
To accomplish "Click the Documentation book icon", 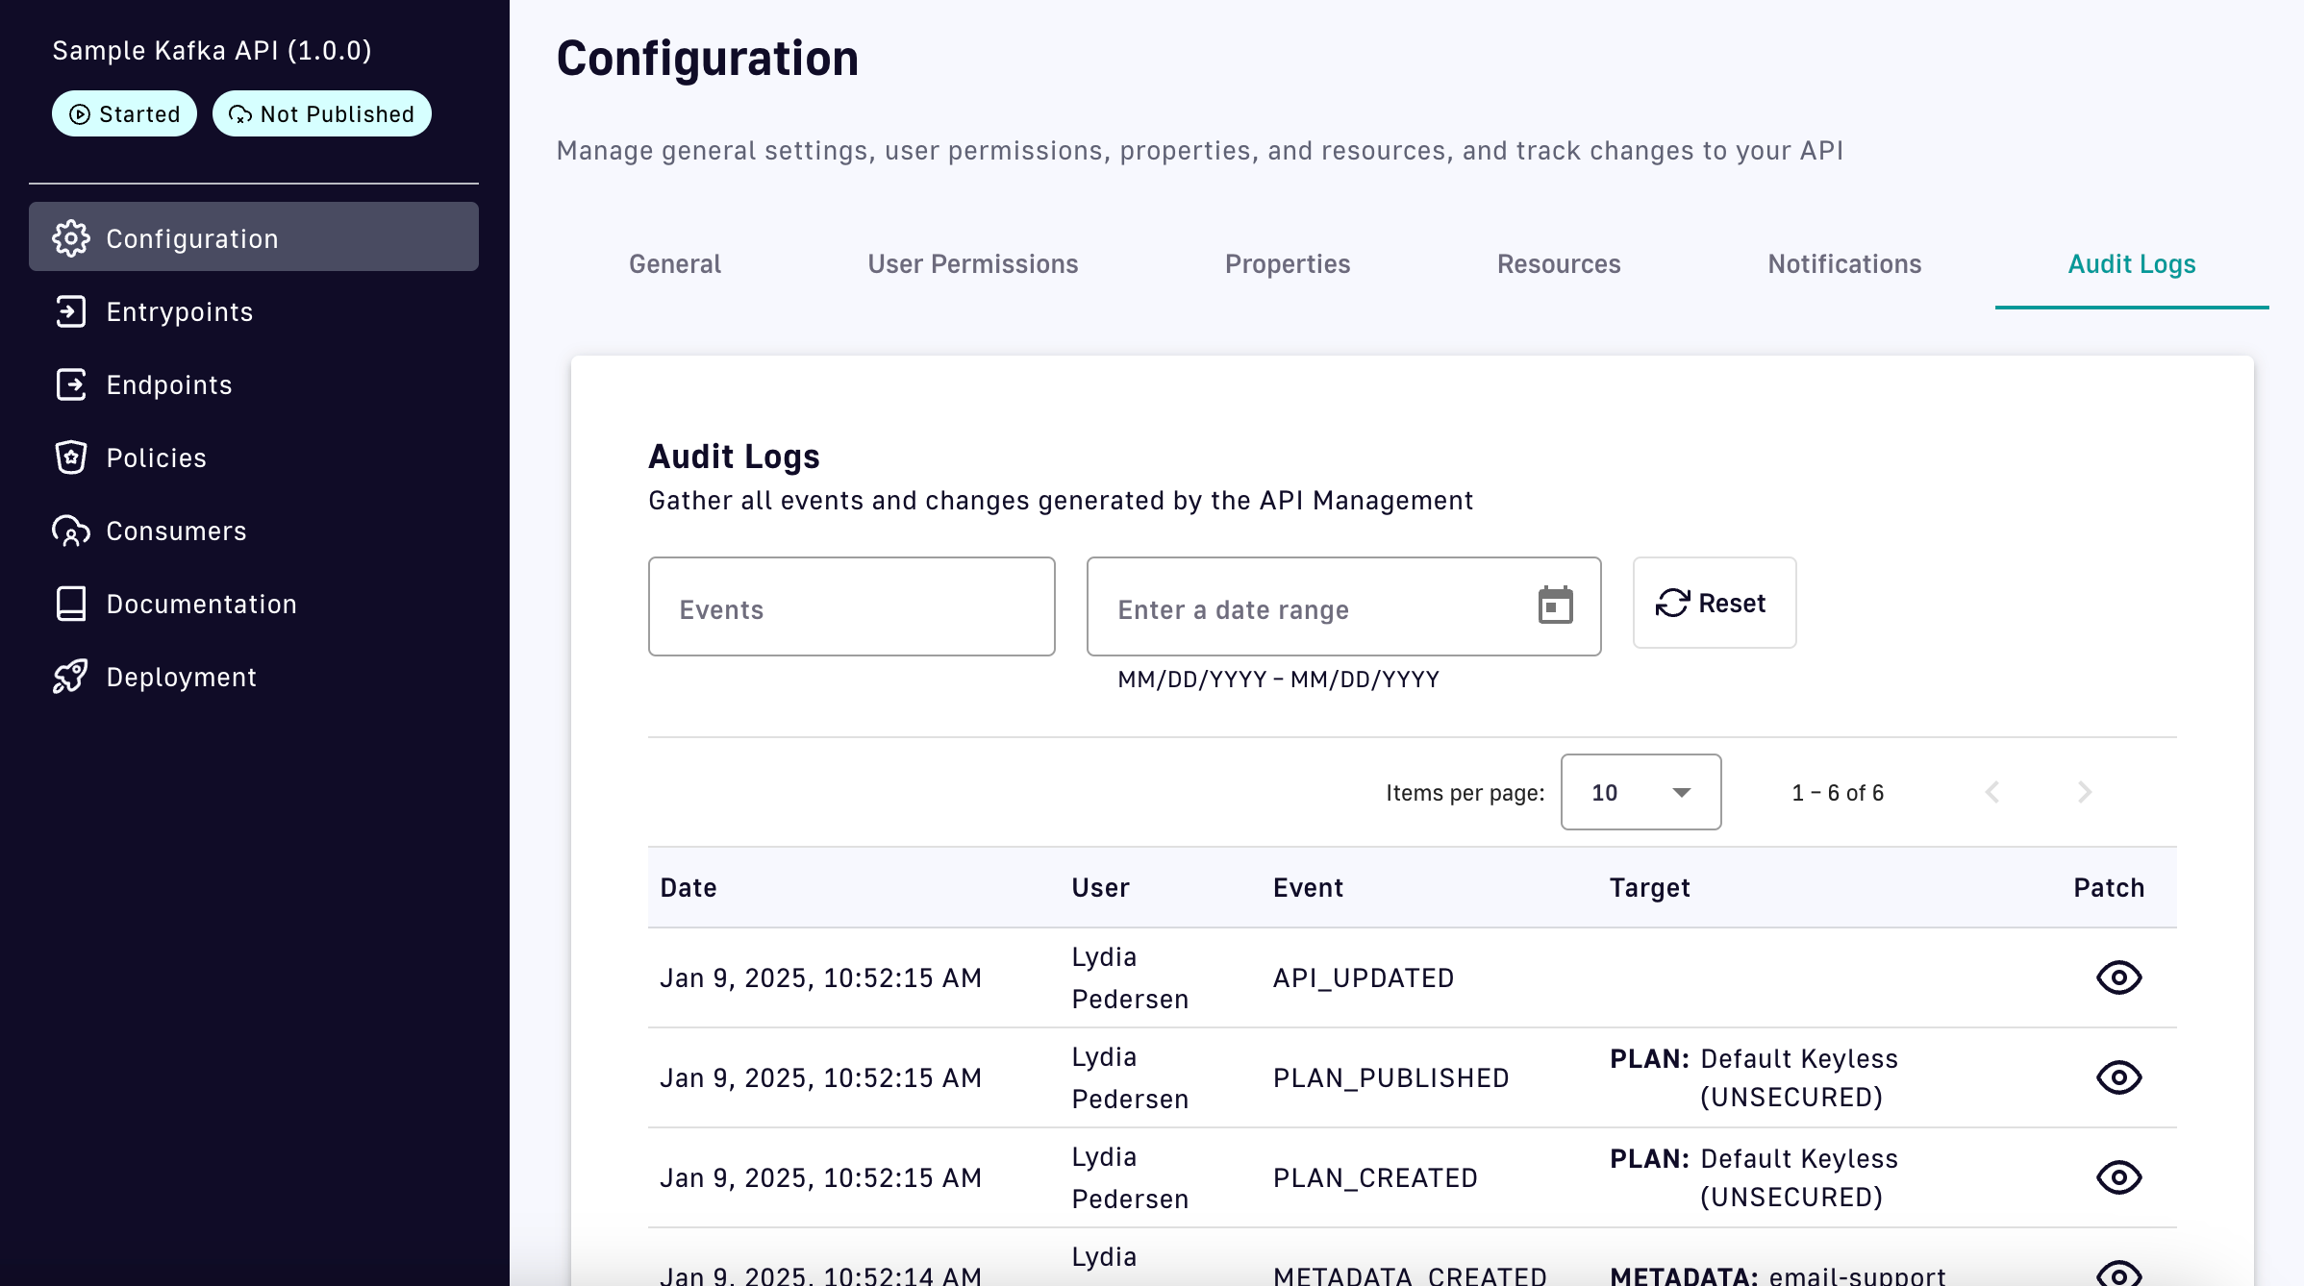I will (x=71, y=604).
